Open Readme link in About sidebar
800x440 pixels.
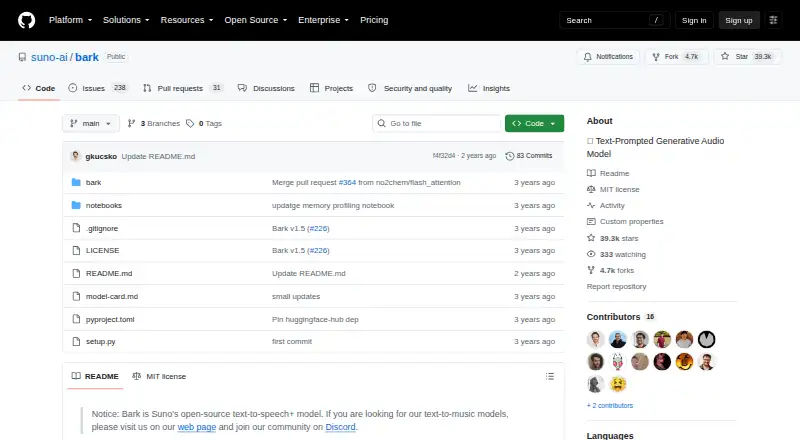[x=608, y=174]
